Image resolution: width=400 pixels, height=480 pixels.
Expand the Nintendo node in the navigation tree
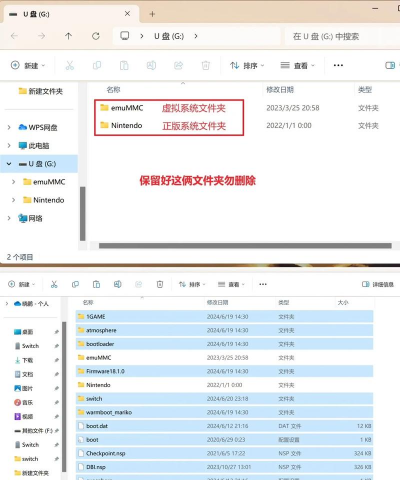coord(13,200)
